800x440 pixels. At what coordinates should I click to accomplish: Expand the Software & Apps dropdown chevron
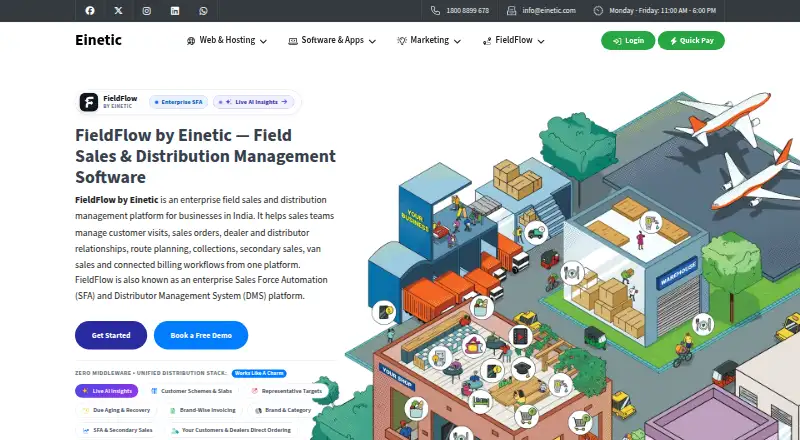pyautogui.click(x=372, y=41)
